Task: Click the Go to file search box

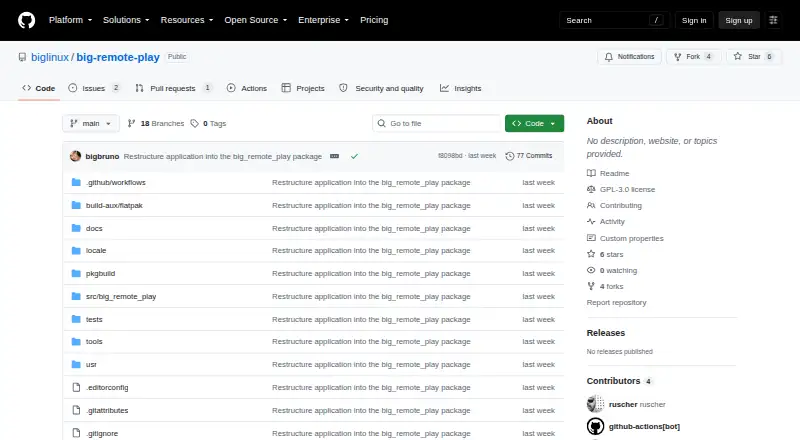Action: pyautogui.click(x=437, y=124)
